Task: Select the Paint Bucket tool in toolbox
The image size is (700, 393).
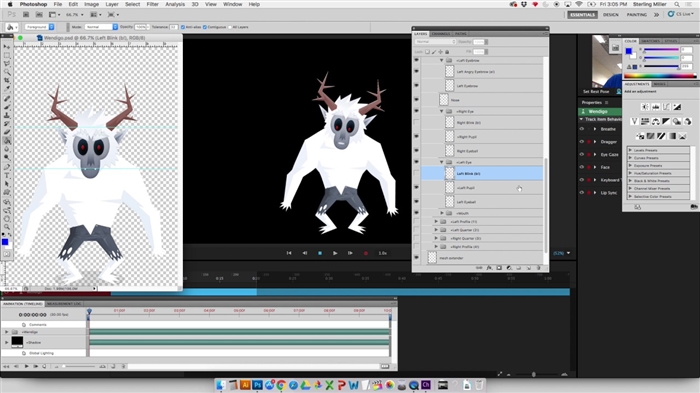Action: click(7, 141)
